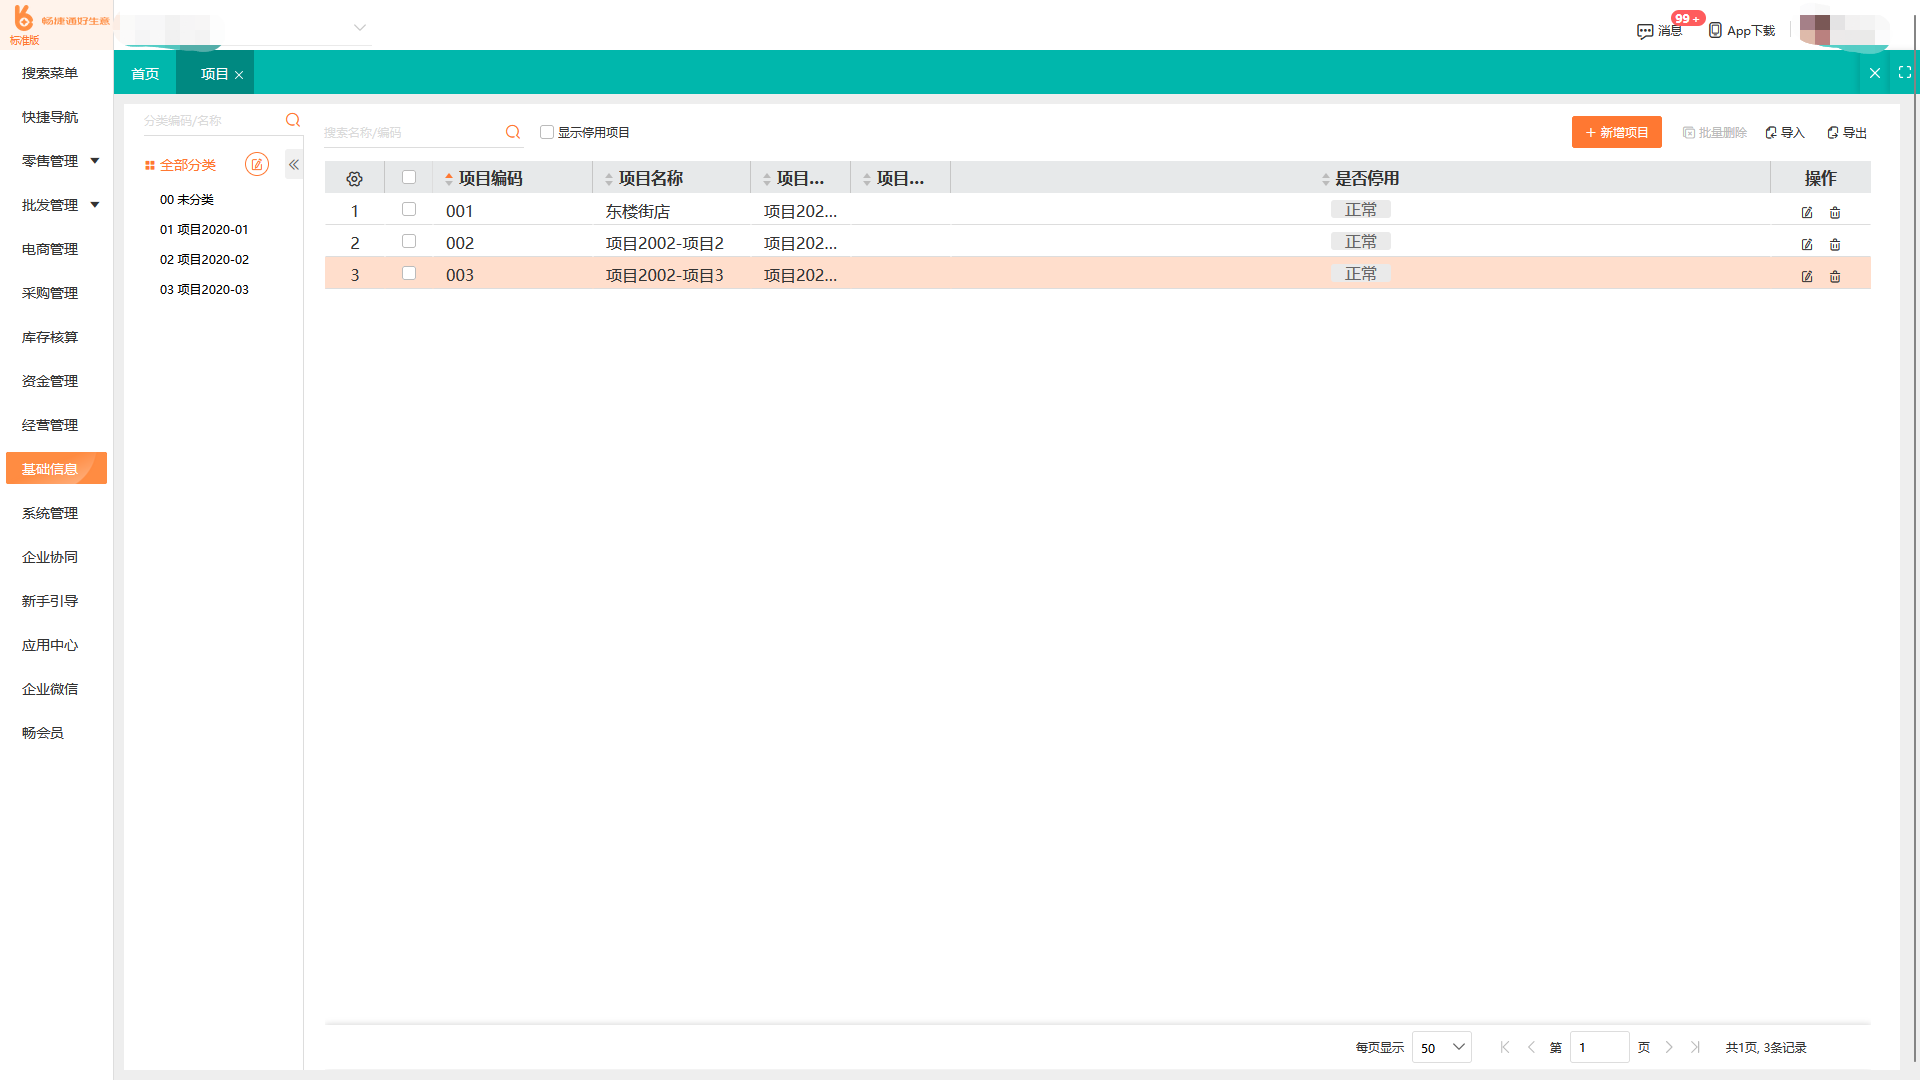Switch to the 首页 tab
The width and height of the screenshot is (1920, 1080).
click(145, 73)
